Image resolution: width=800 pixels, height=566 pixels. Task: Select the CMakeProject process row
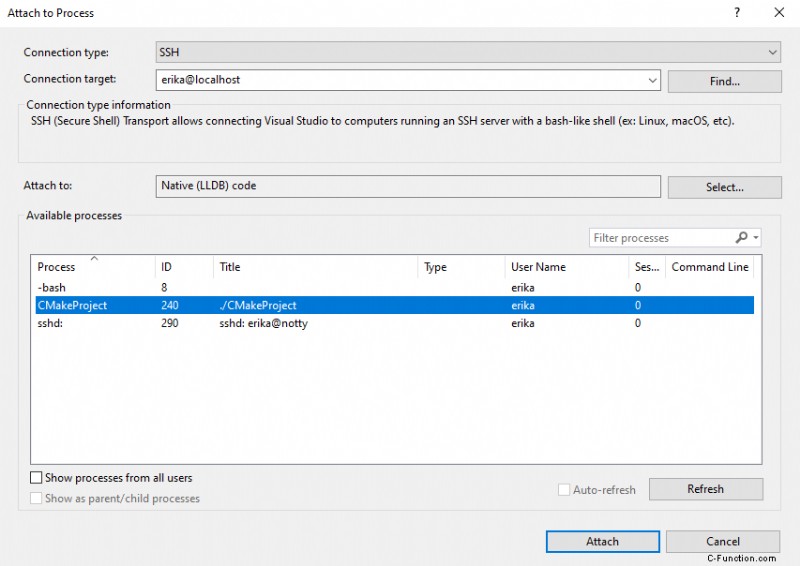point(72,306)
